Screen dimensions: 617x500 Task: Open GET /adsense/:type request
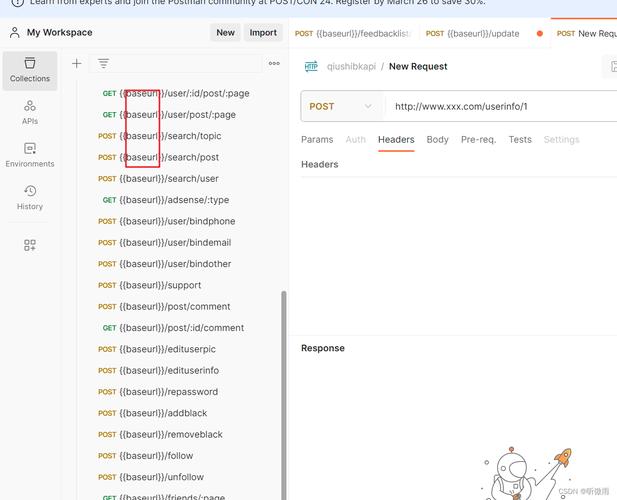tap(166, 200)
